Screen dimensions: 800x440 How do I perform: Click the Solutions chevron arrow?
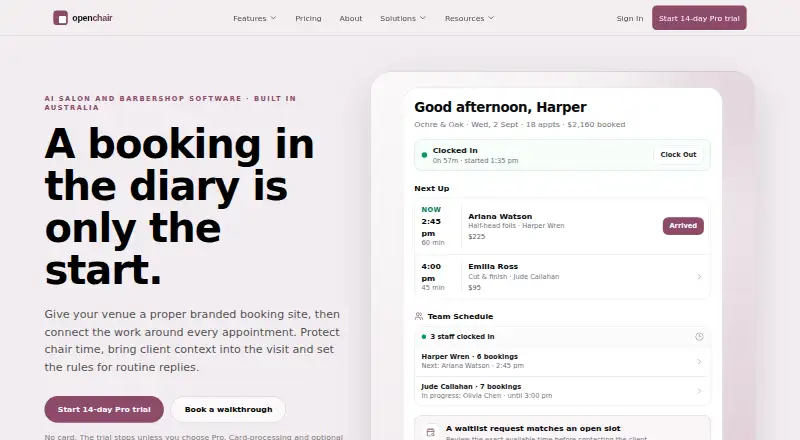pos(422,18)
